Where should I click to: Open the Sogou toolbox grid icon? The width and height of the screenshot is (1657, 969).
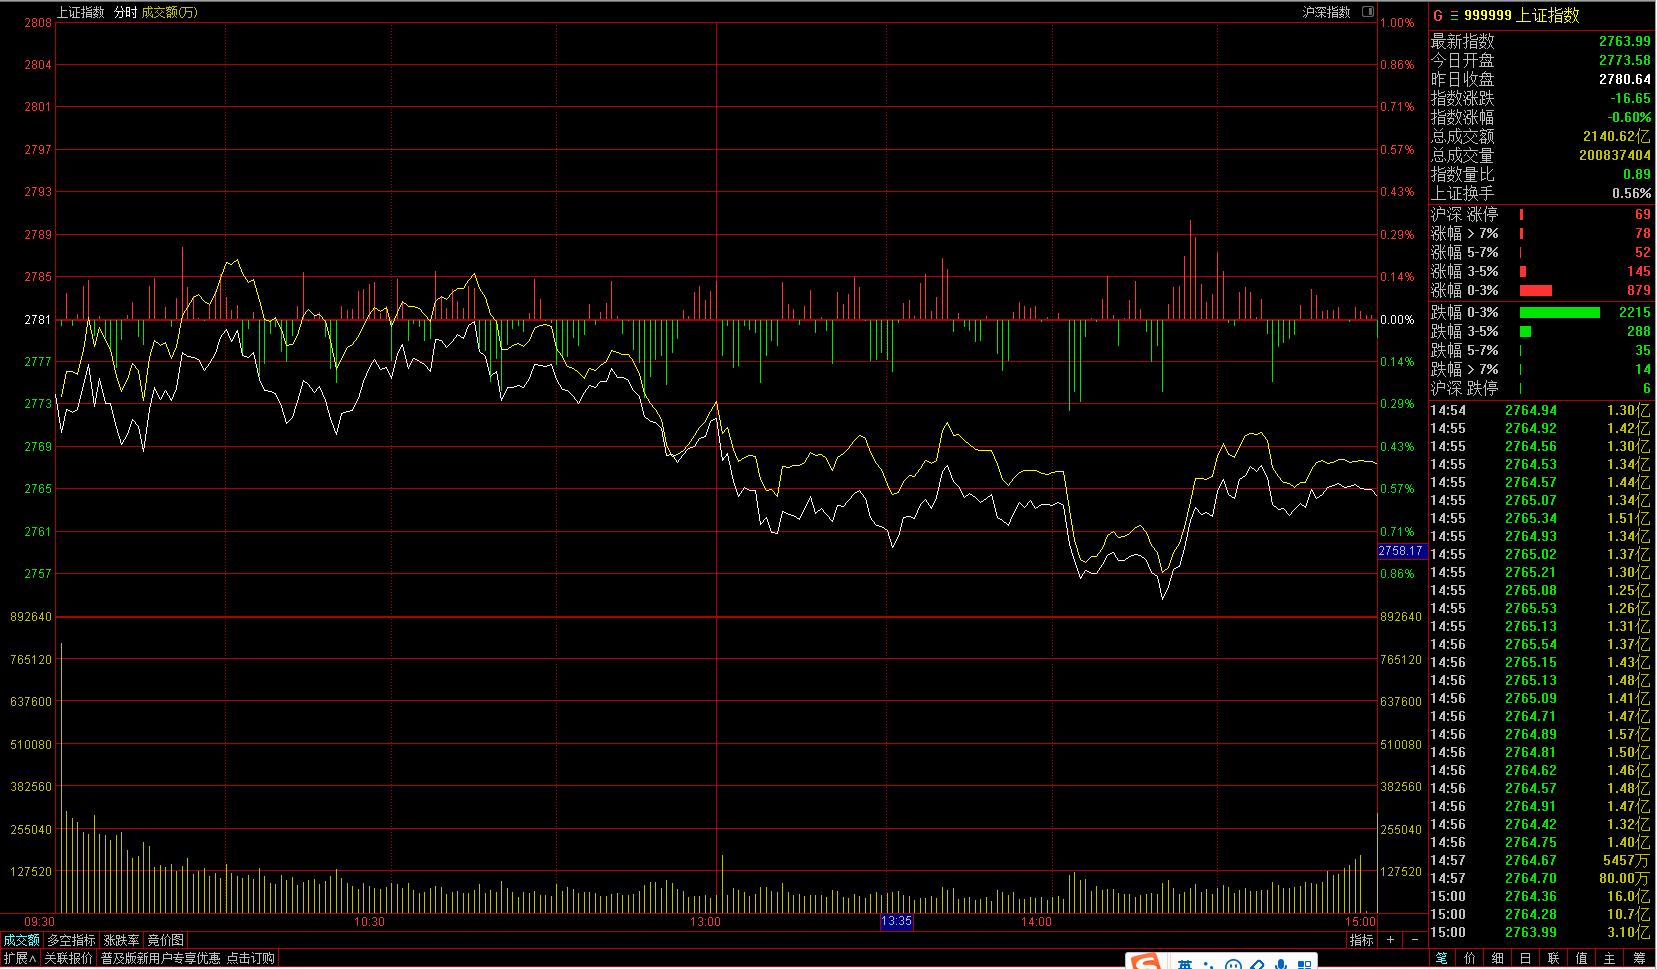(1305, 964)
